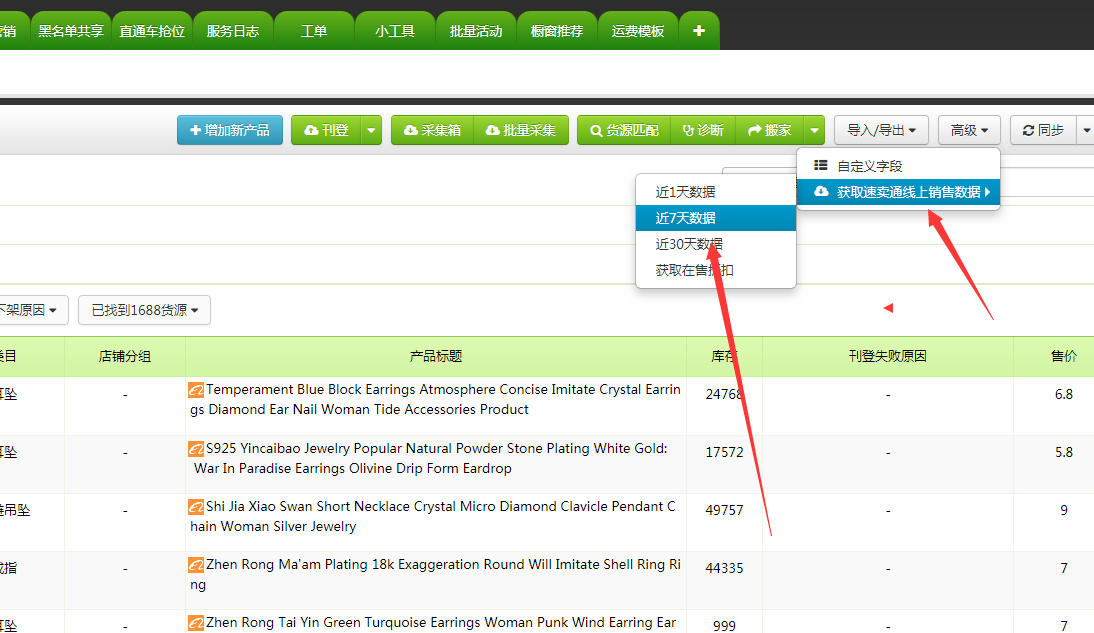Click the 刊登 publish button

326,130
